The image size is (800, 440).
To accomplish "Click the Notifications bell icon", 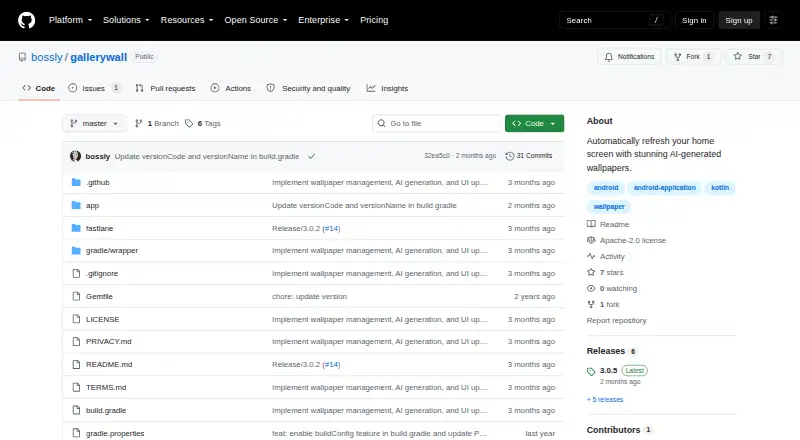I will pos(609,57).
